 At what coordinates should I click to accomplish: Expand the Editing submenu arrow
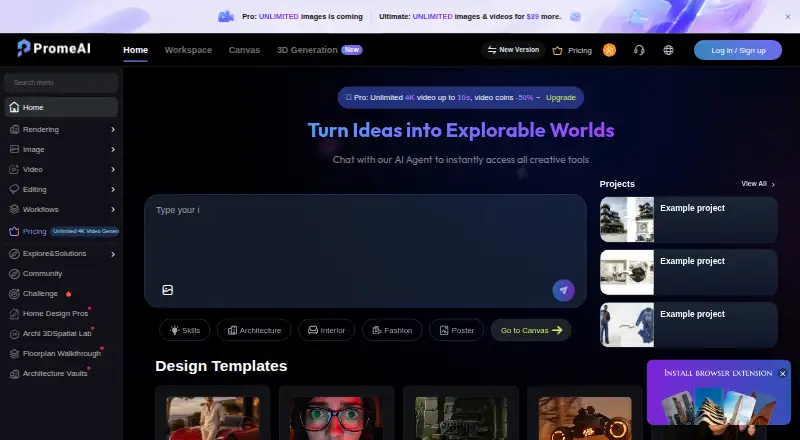click(113, 189)
